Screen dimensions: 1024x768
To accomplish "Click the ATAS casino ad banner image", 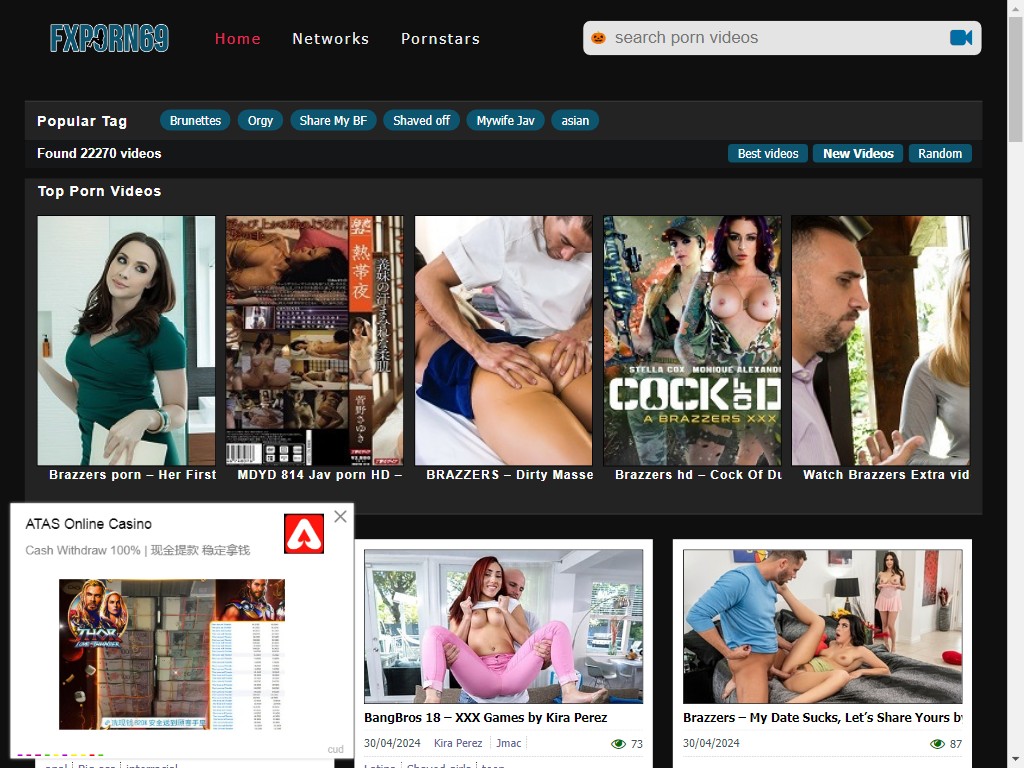I will pos(172,654).
